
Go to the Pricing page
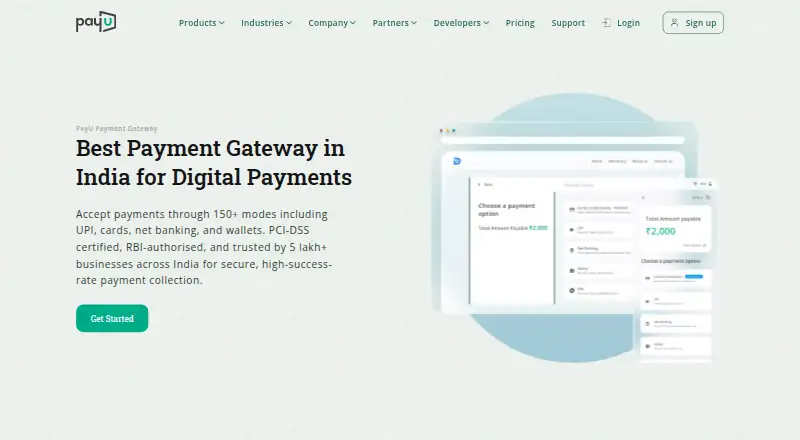click(x=520, y=23)
